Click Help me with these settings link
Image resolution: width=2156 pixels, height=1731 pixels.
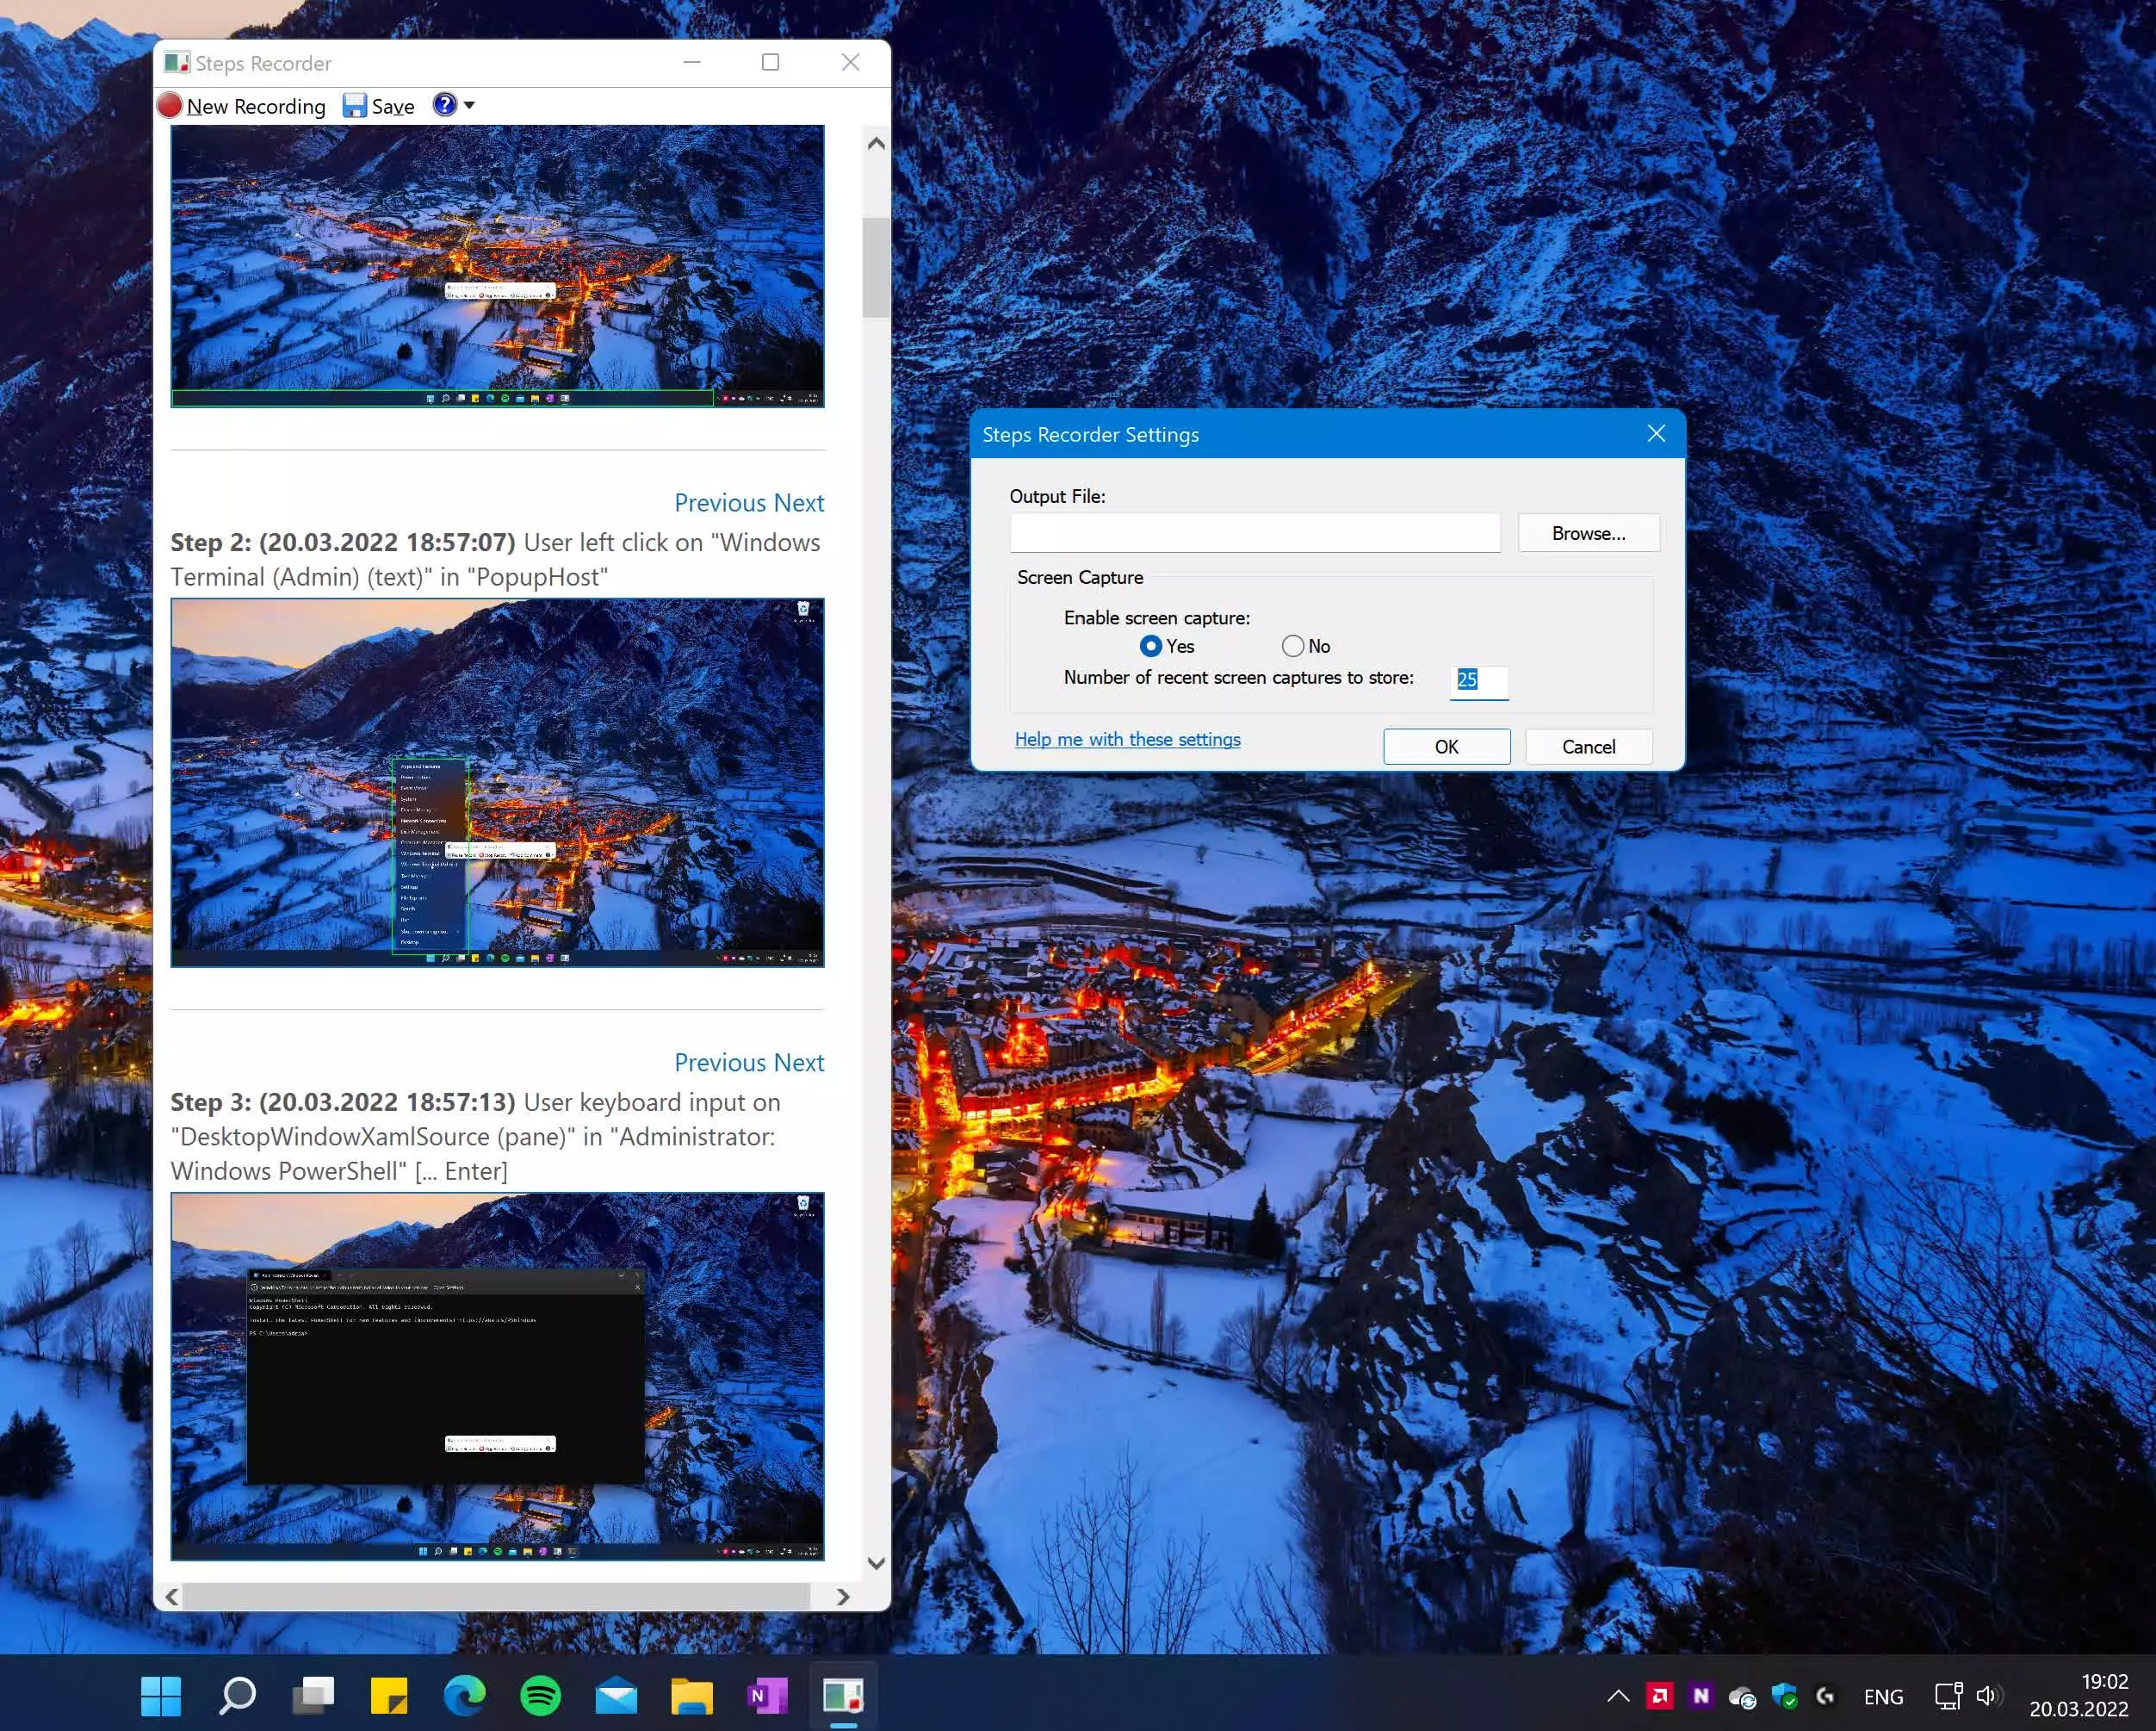(x=1126, y=738)
